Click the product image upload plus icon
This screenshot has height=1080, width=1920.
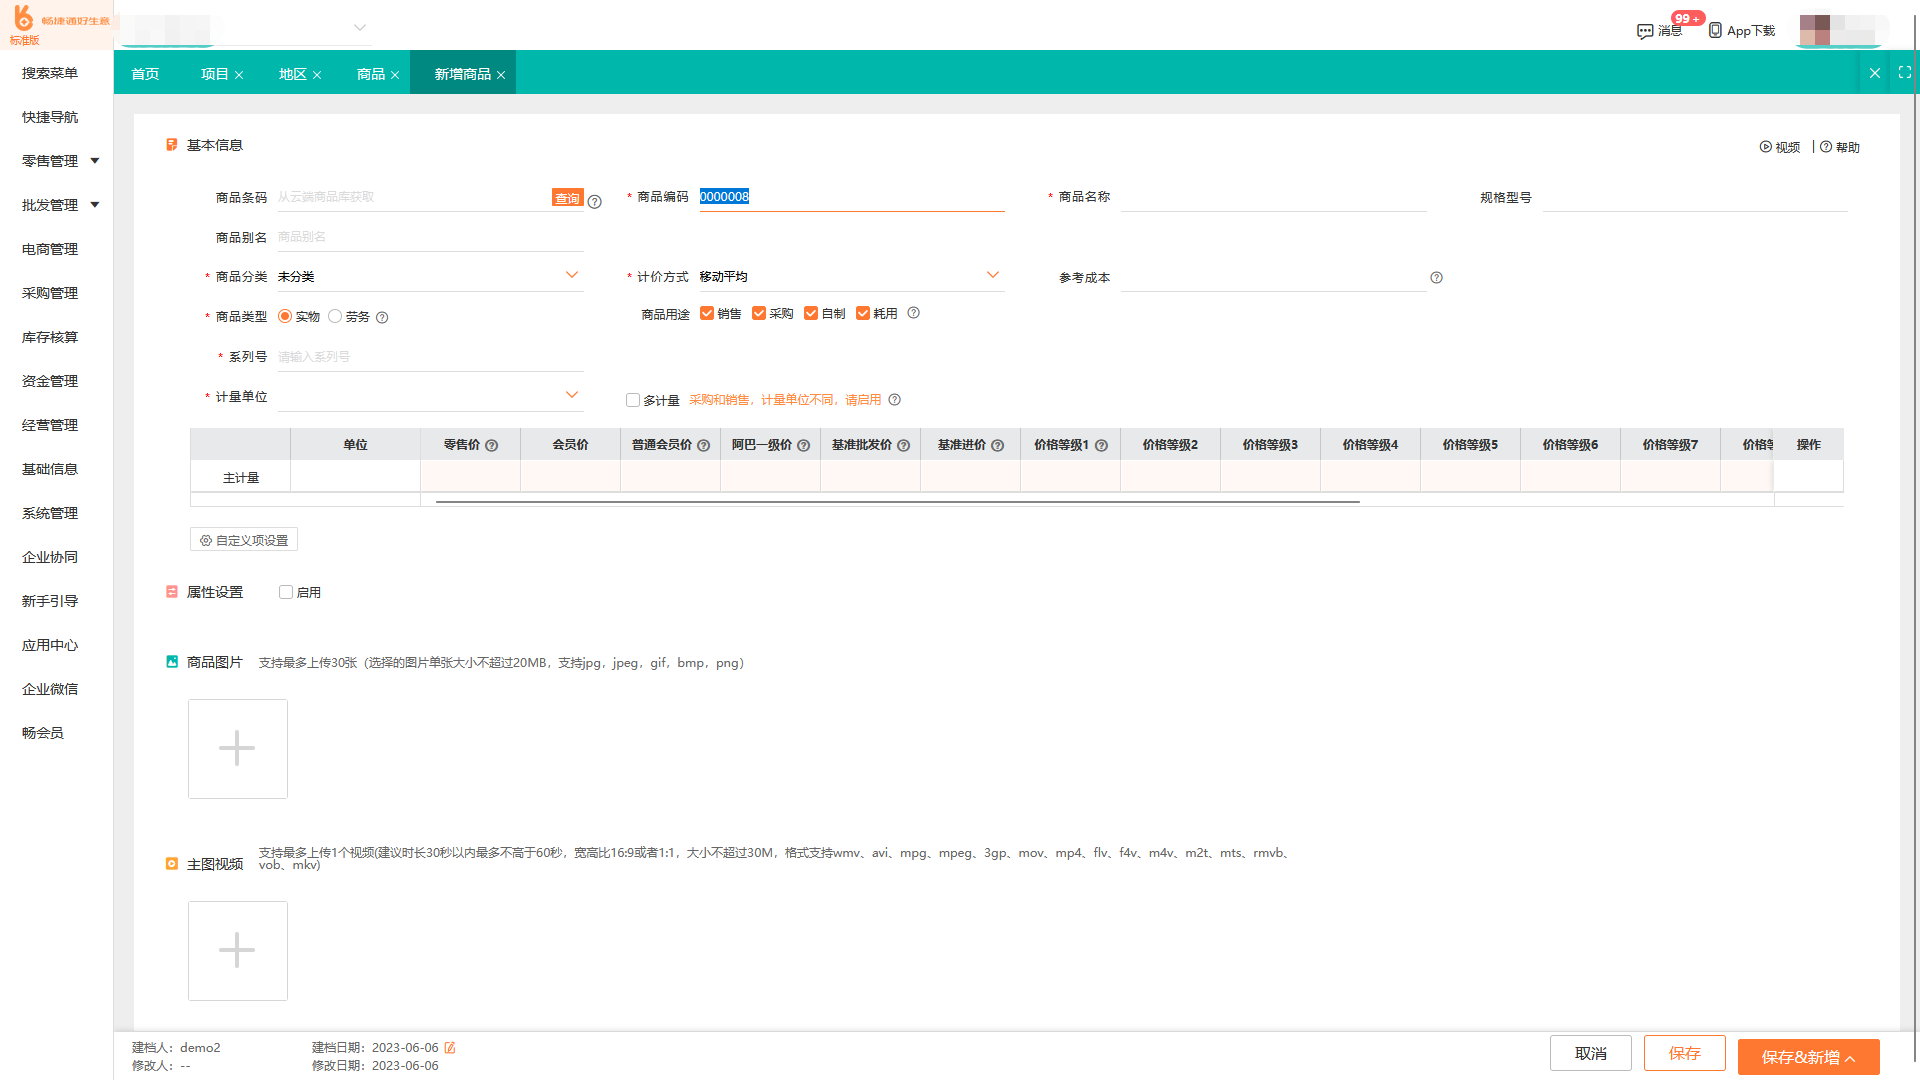pyautogui.click(x=239, y=748)
